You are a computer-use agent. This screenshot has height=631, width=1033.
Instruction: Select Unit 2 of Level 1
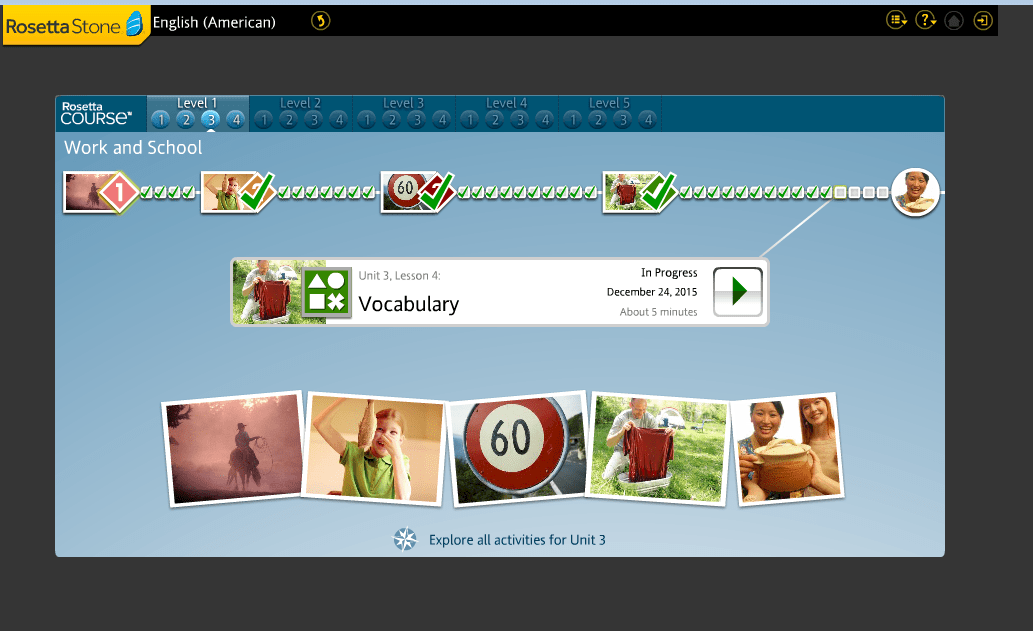click(x=185, y=121)
